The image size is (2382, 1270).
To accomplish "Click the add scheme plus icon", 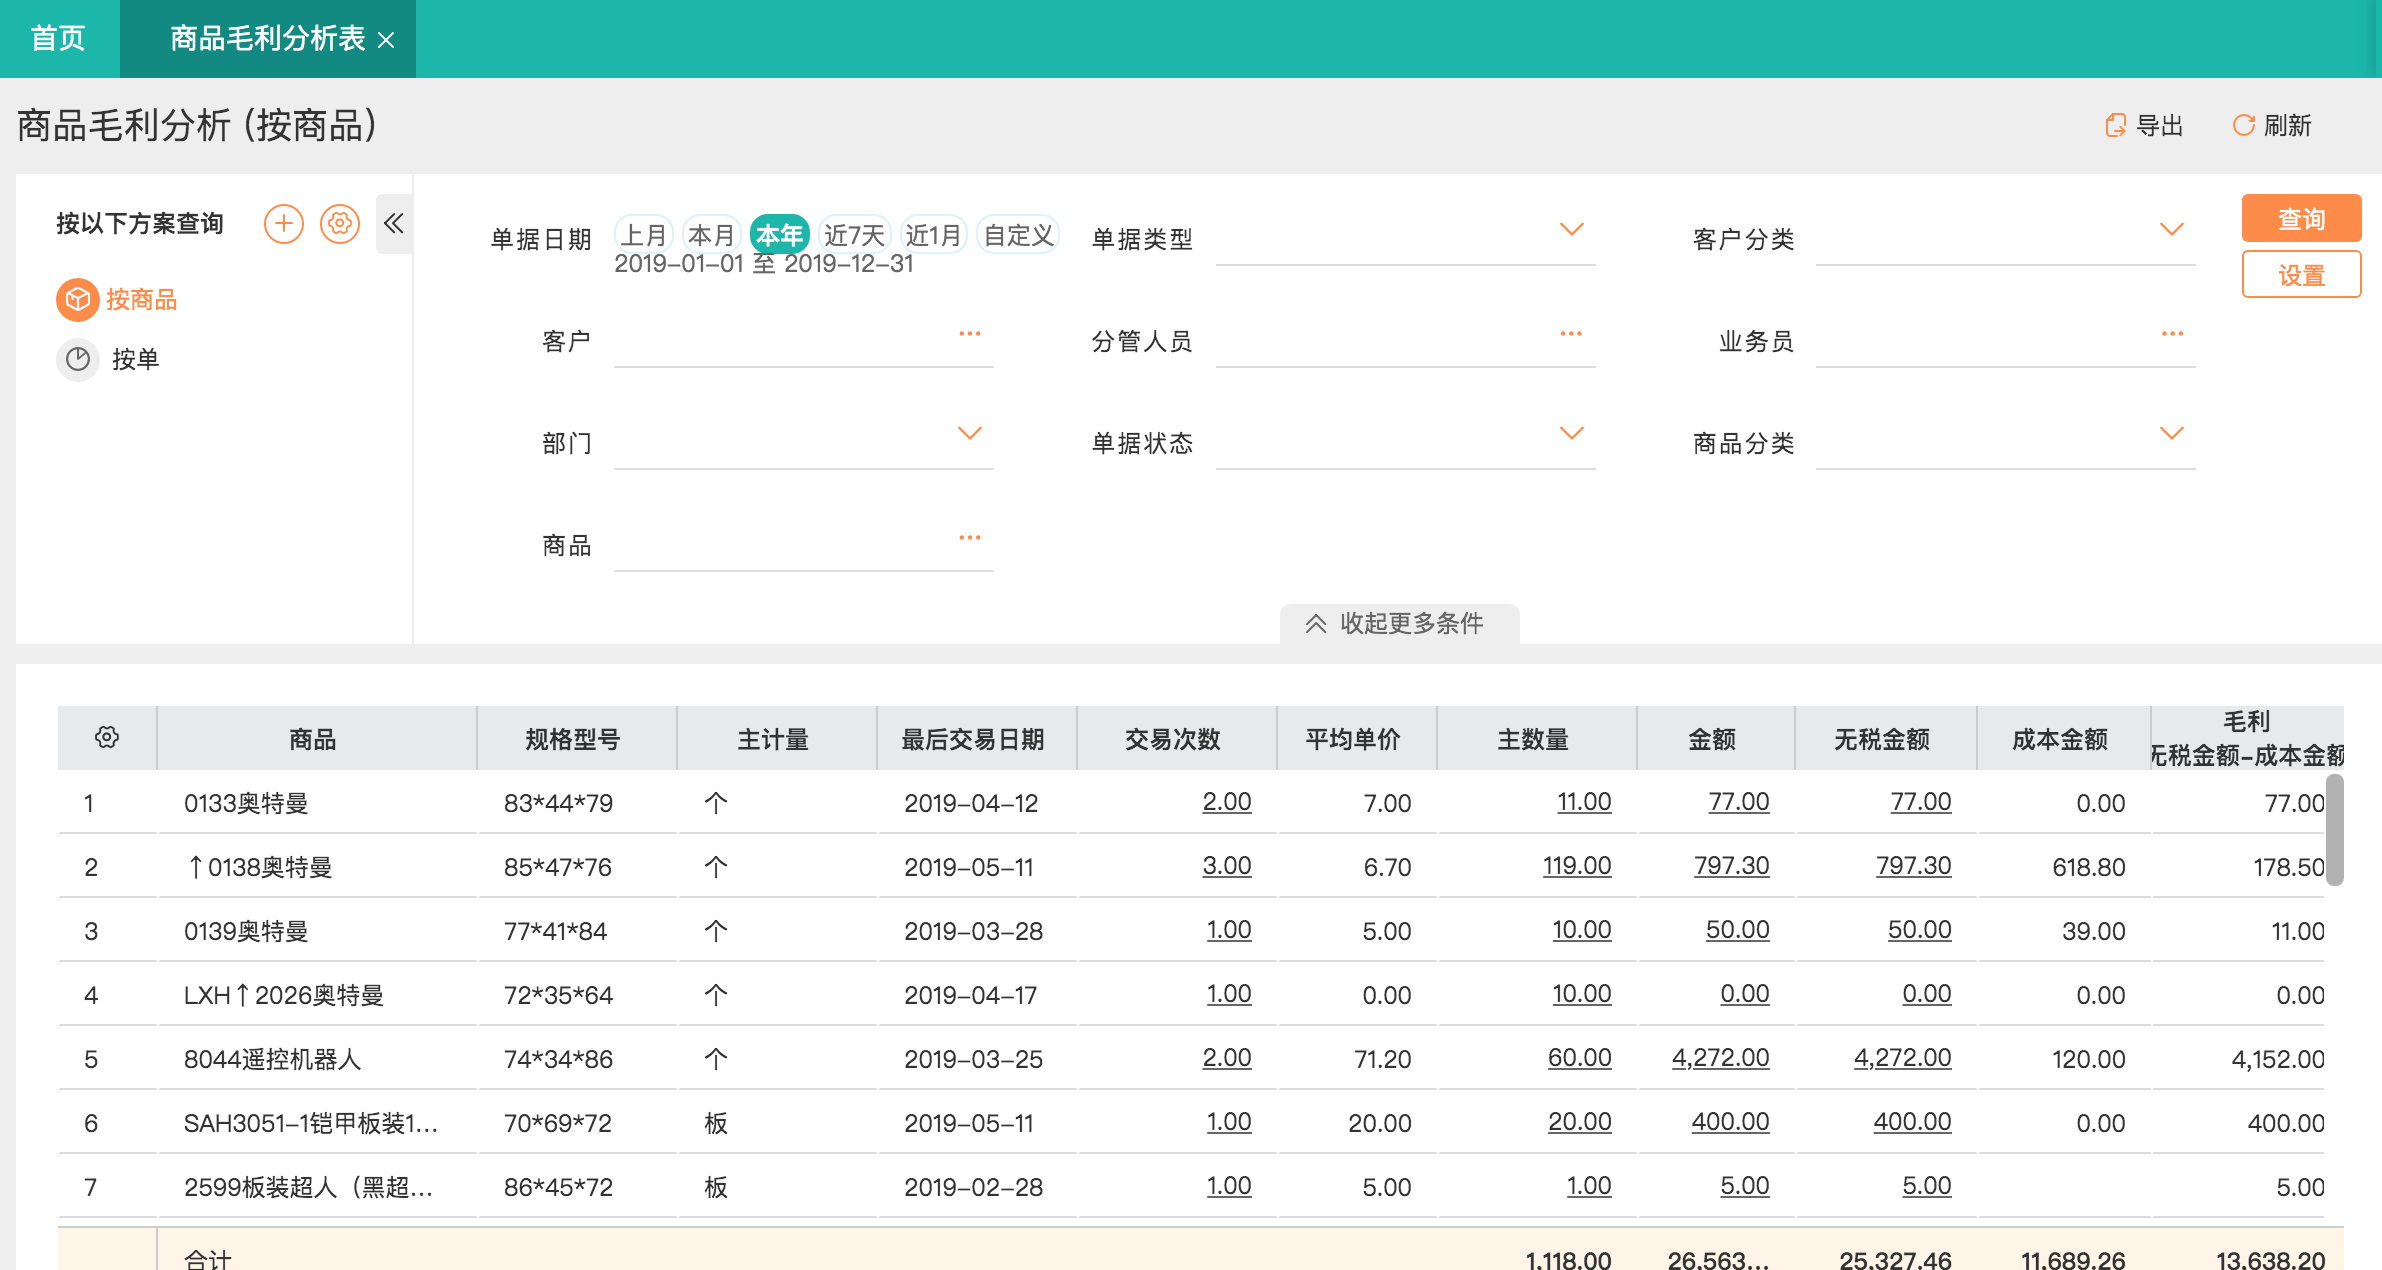I will click(x=285, y=224).
